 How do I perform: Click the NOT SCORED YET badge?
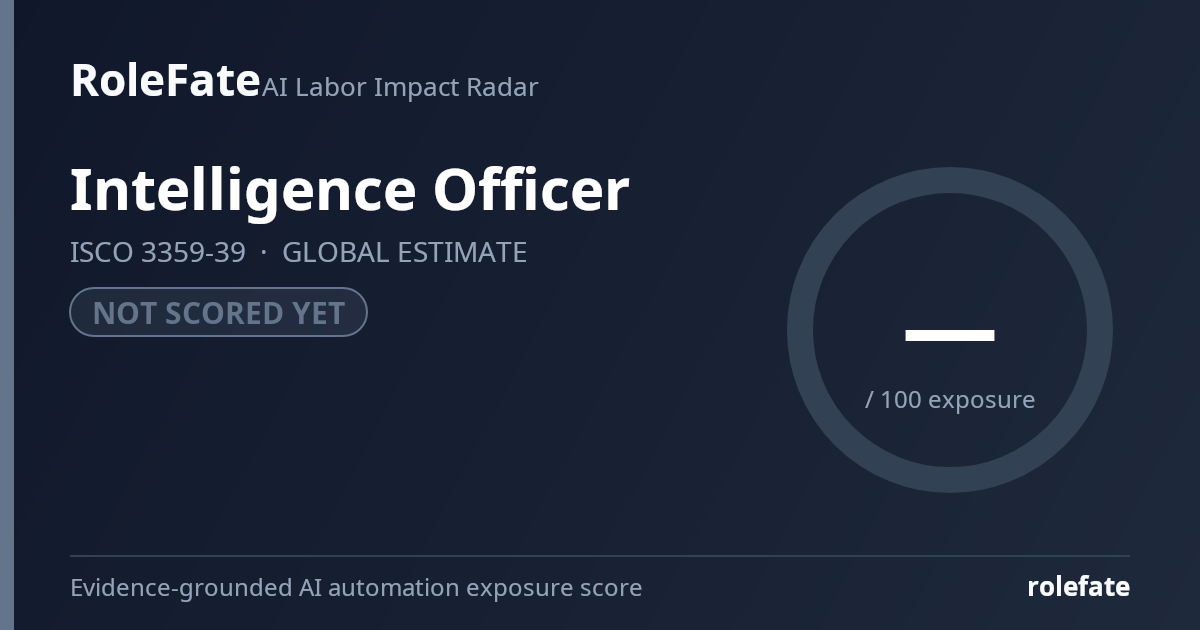218,313
